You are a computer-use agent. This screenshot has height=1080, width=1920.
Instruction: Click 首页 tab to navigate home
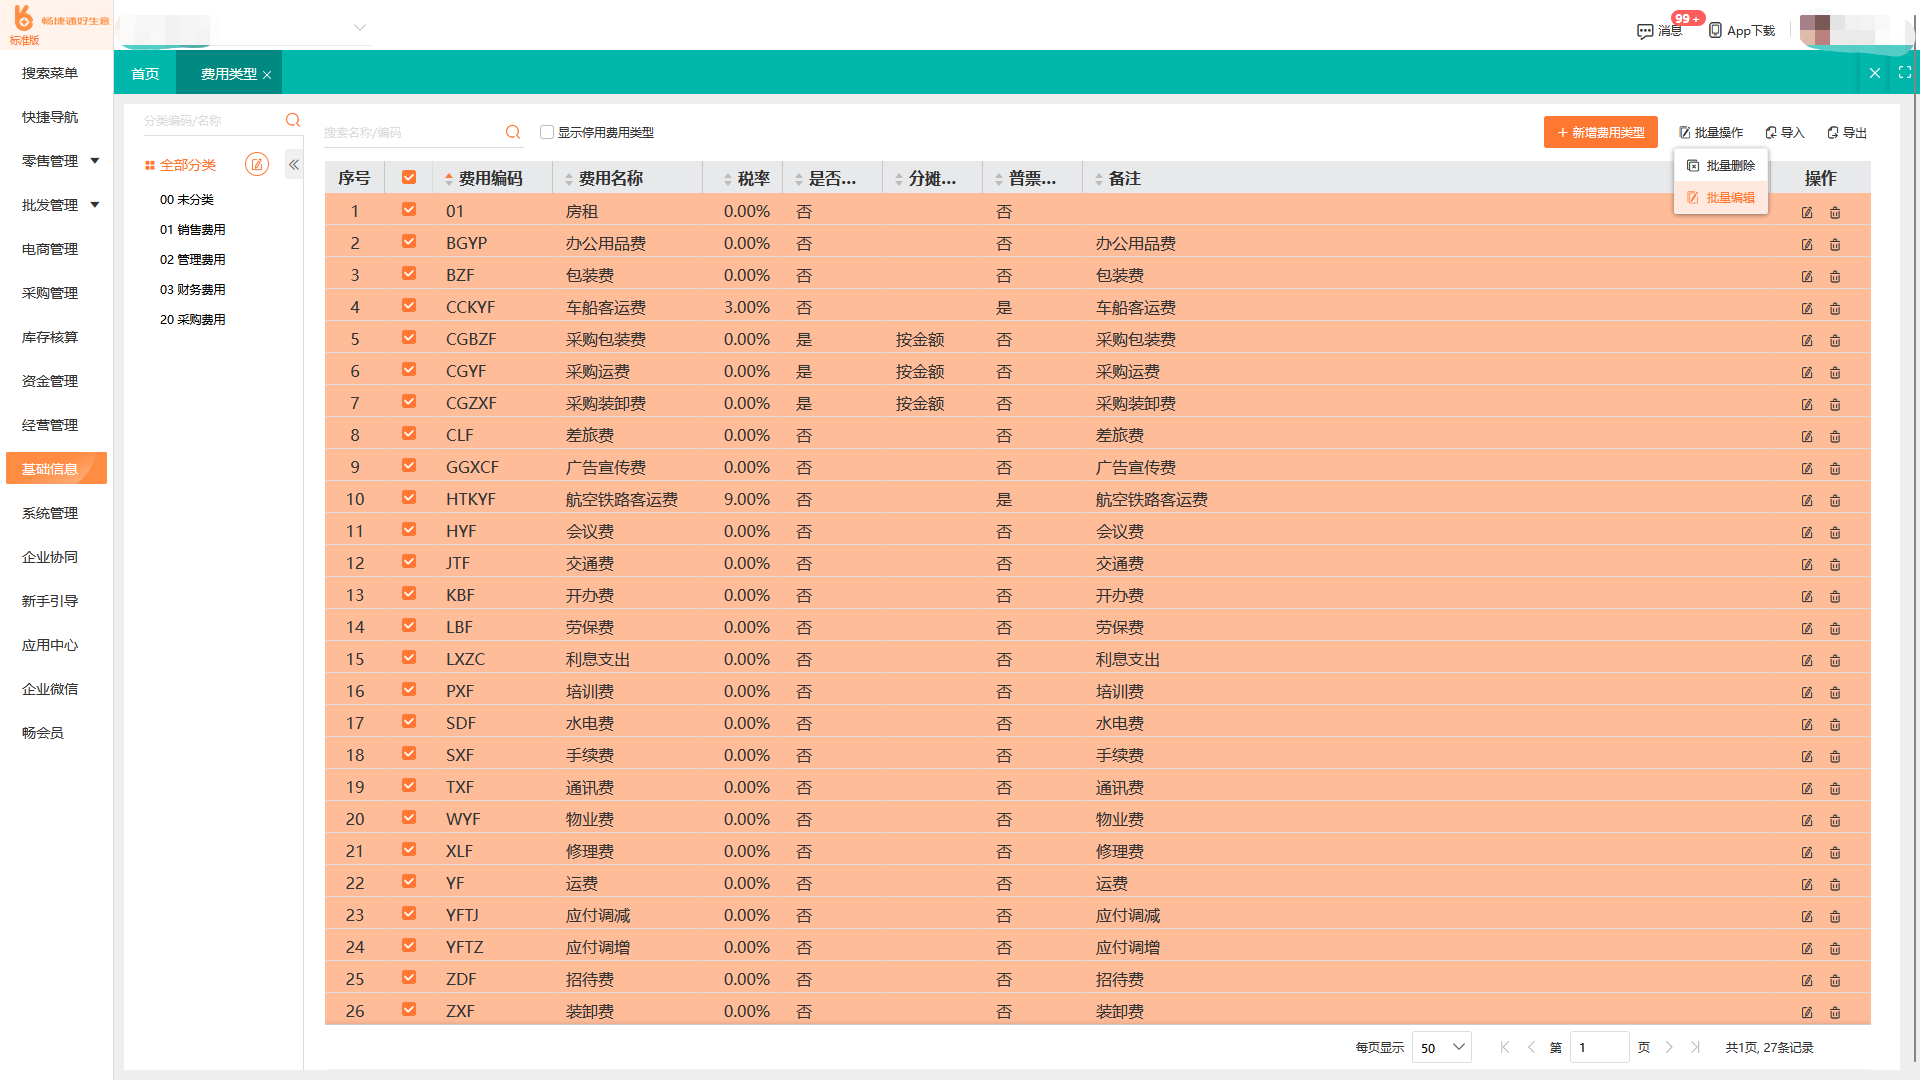pyautogui.click(x=145, y=74)
